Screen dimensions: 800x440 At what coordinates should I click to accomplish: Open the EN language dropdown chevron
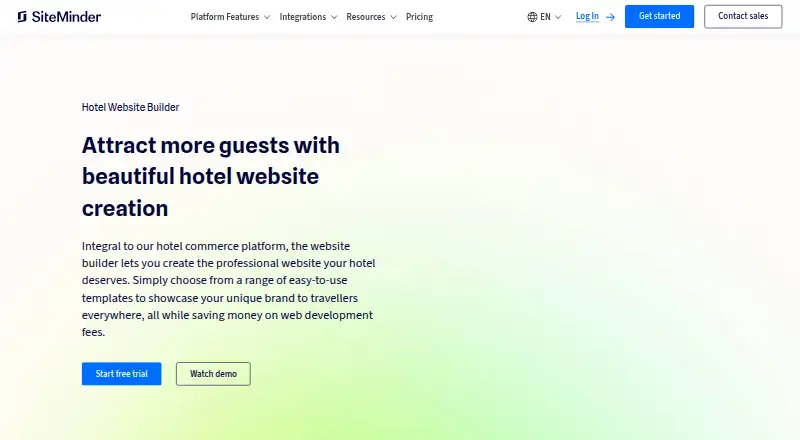[558, 17]
